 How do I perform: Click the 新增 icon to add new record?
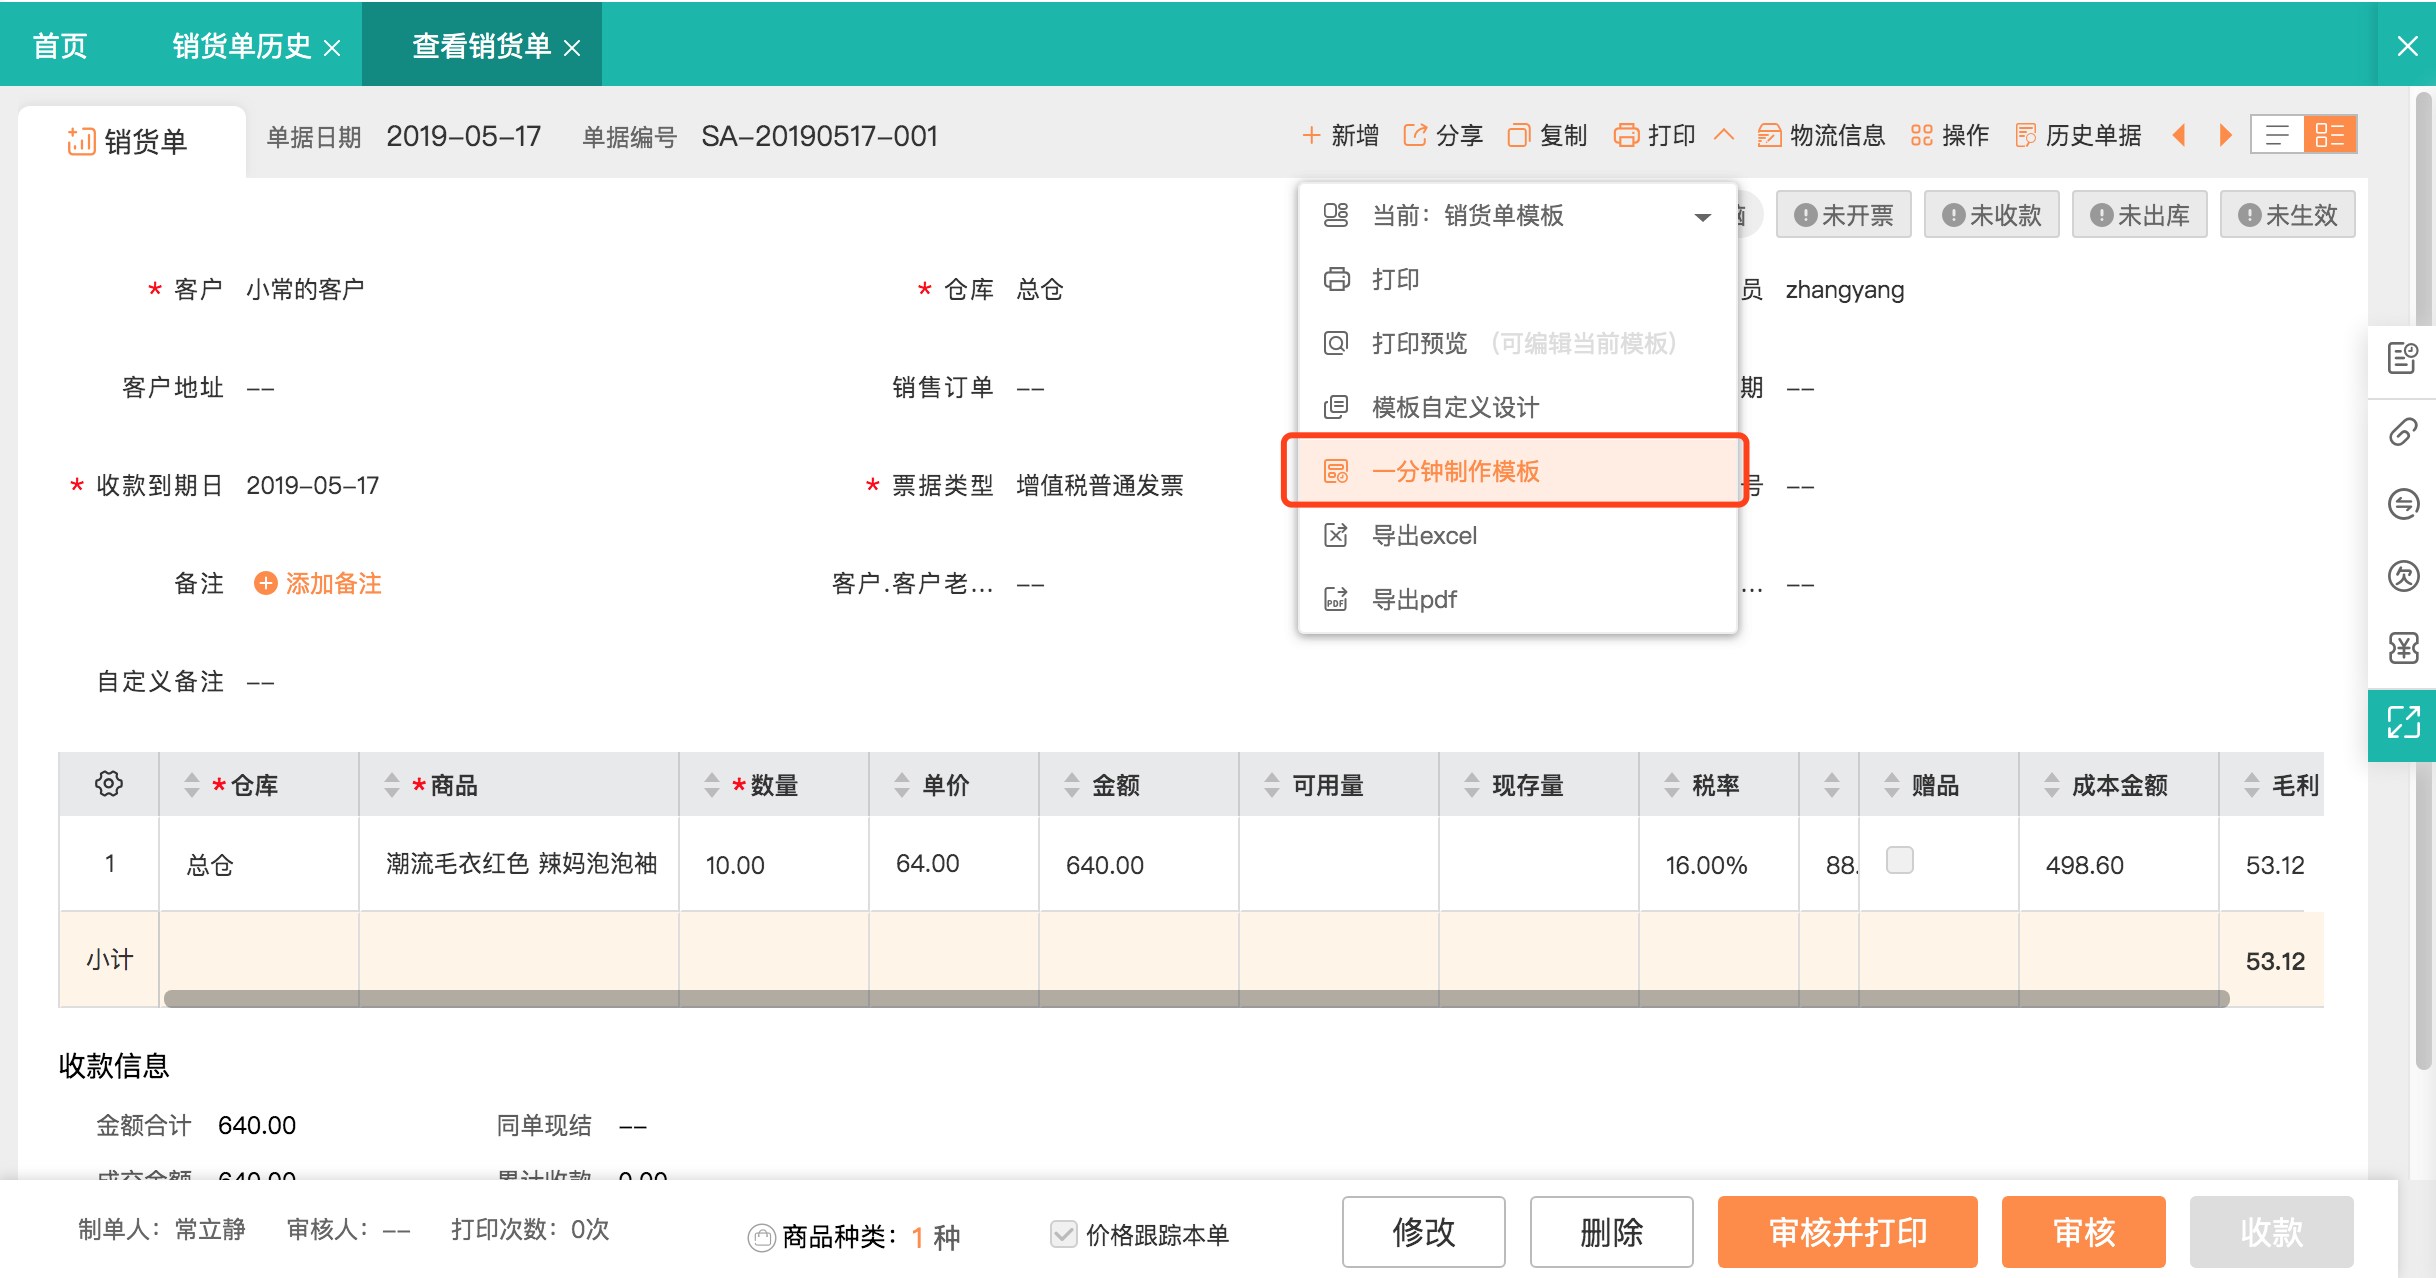[x=1339, y=135]
